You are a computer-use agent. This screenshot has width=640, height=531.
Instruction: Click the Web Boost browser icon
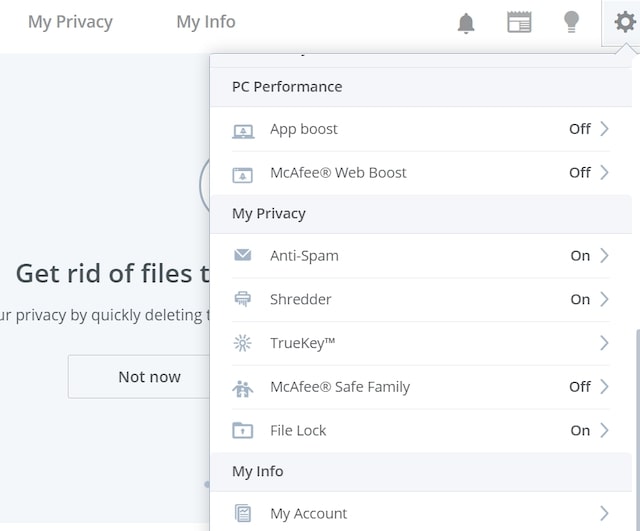[x=243, y=175]
